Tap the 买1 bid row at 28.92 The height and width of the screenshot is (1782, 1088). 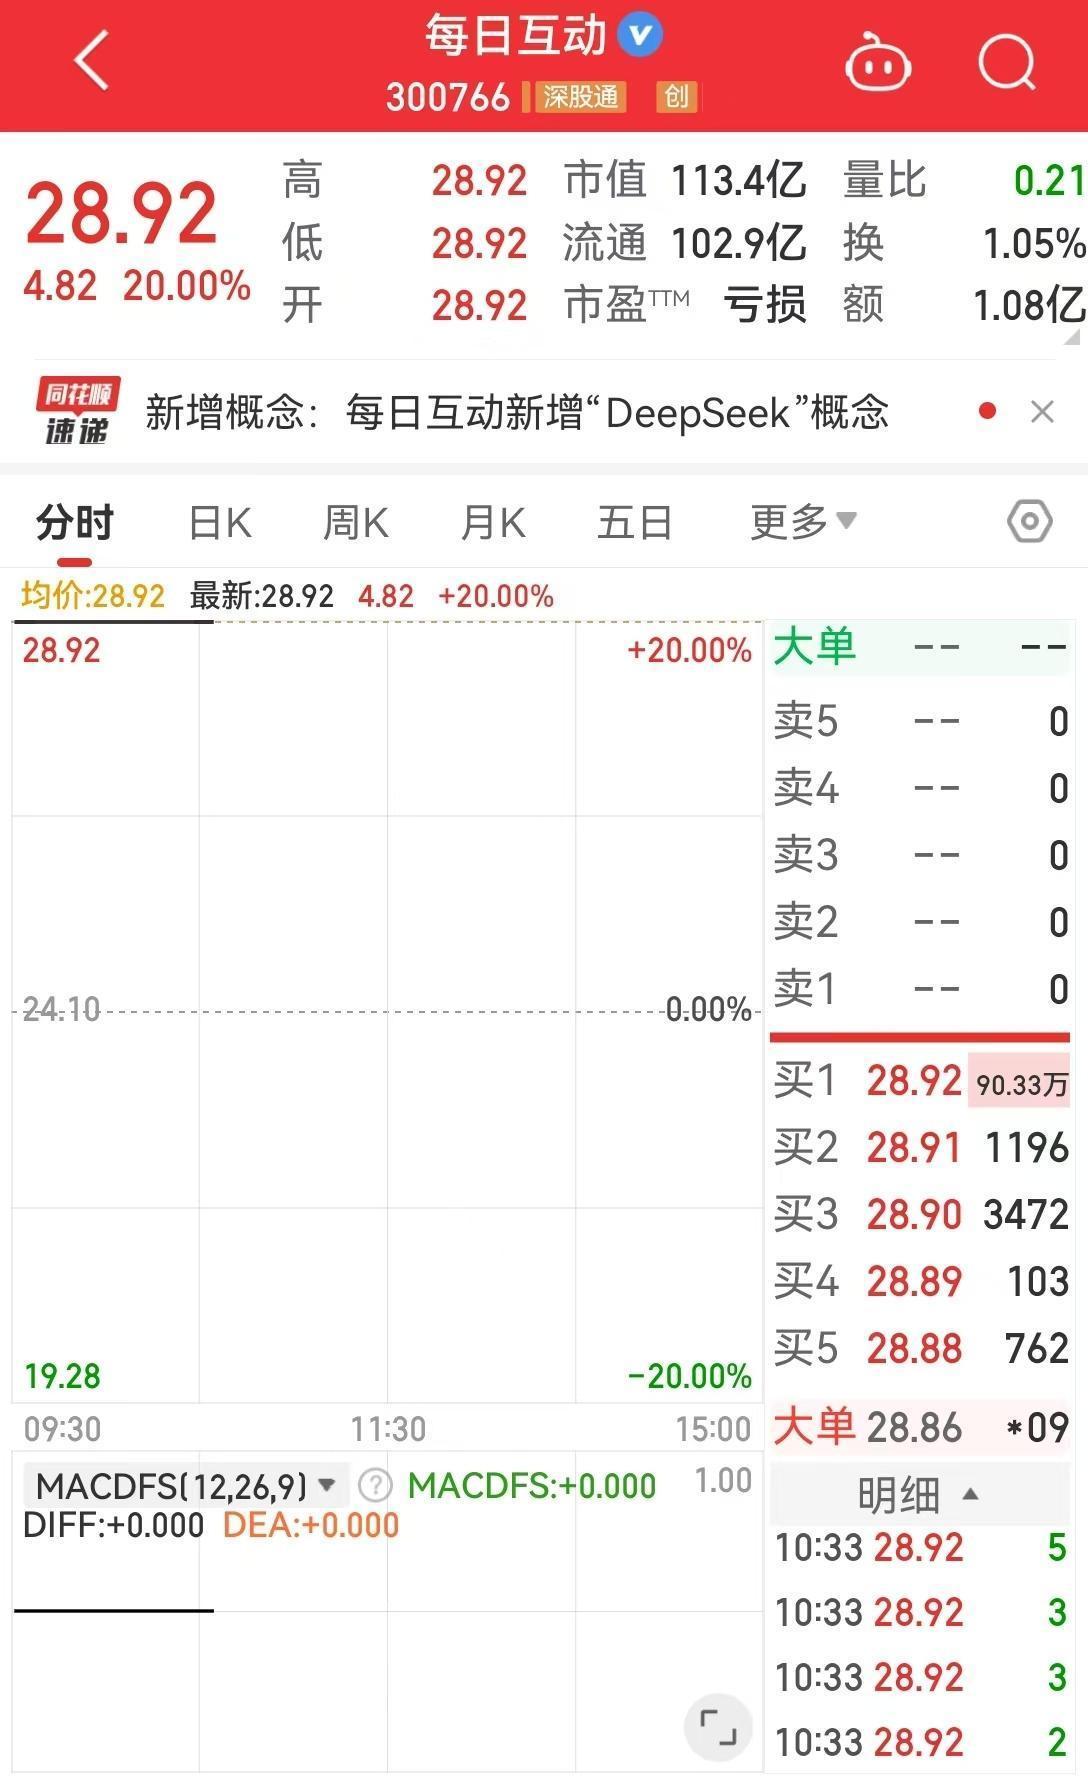click(x=919, y=1081)
